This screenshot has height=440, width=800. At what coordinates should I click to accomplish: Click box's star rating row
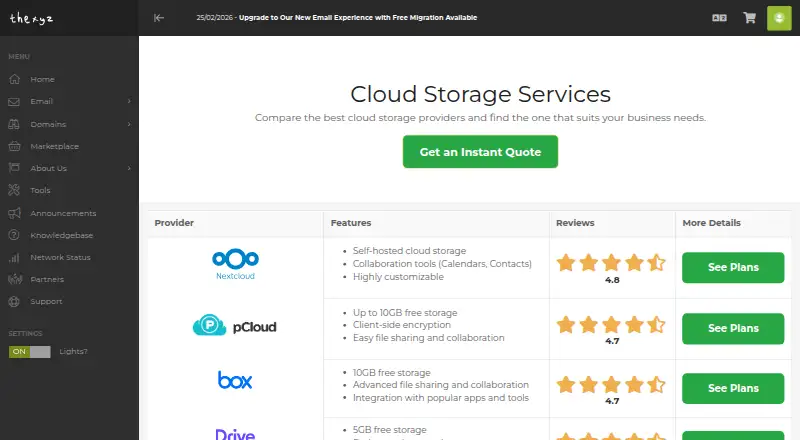click(611, 385)
